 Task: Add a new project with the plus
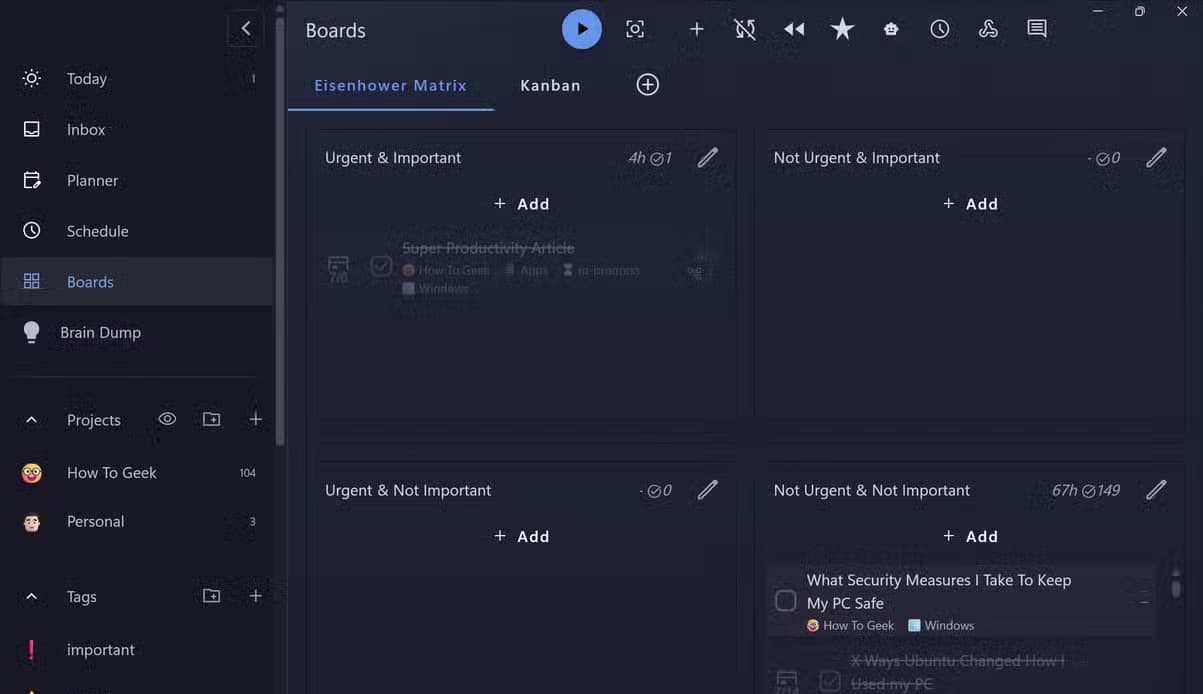256,420
